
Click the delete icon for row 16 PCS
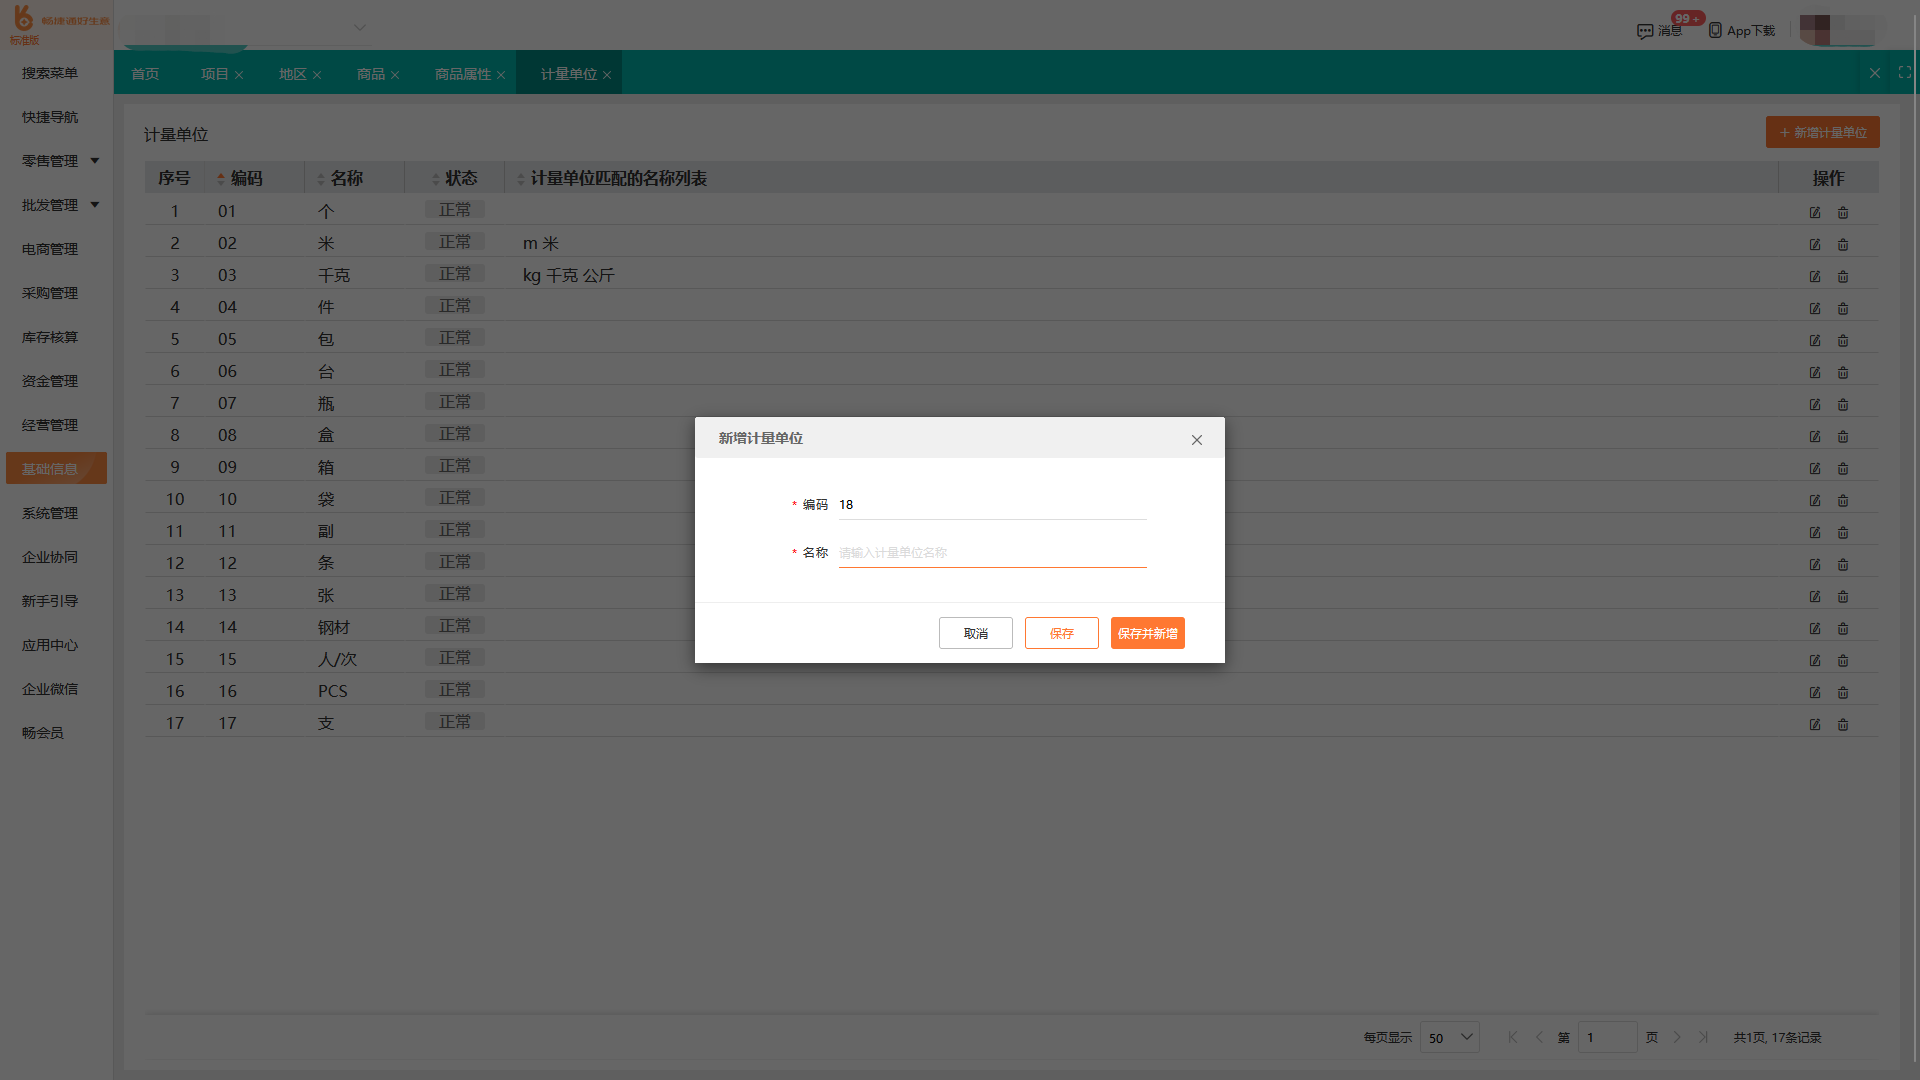1844,691
